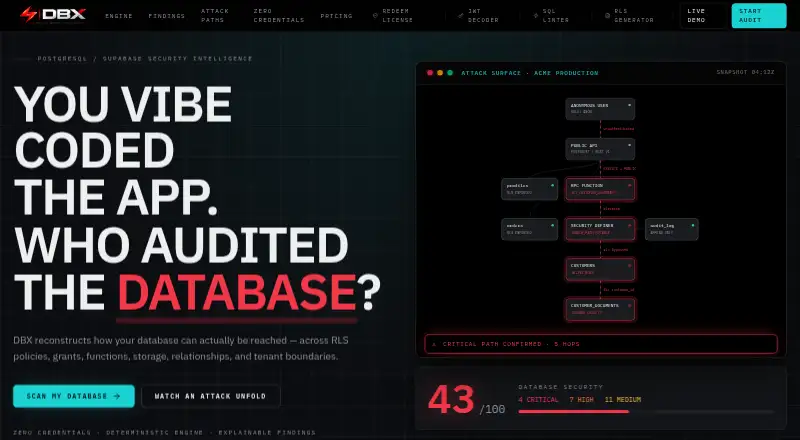The image size is (800, 440).
Task: Click the security score progress bar
Action: click(x=646, y=411)
